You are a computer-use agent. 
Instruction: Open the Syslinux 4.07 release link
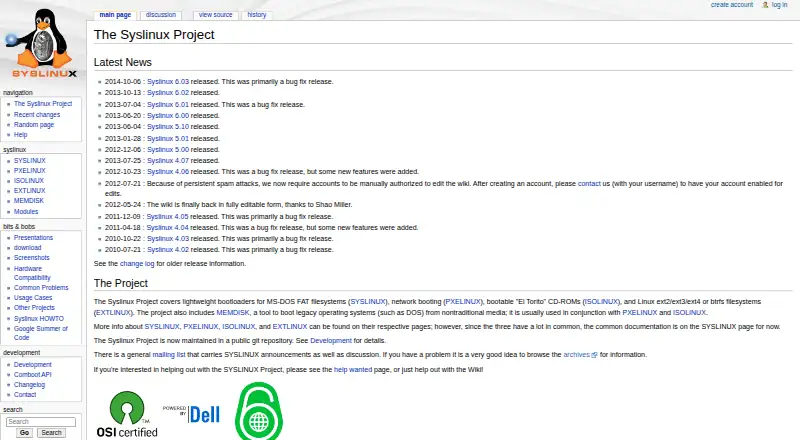pos(168,161)
